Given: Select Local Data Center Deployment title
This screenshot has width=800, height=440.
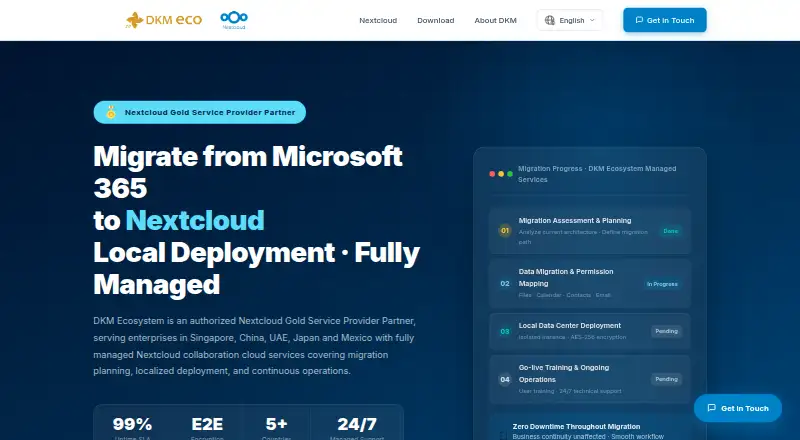Looking at the screenshot, I should (570, 326).
